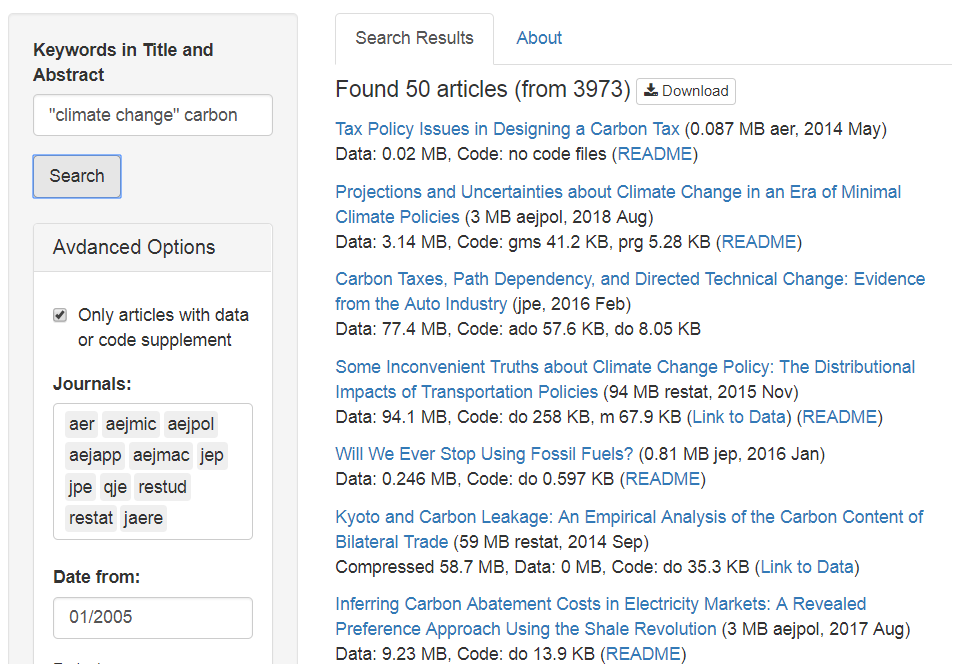Select the 'aer' journal tag
Viewport: 954px width, 664px height.
pos(82,424)
